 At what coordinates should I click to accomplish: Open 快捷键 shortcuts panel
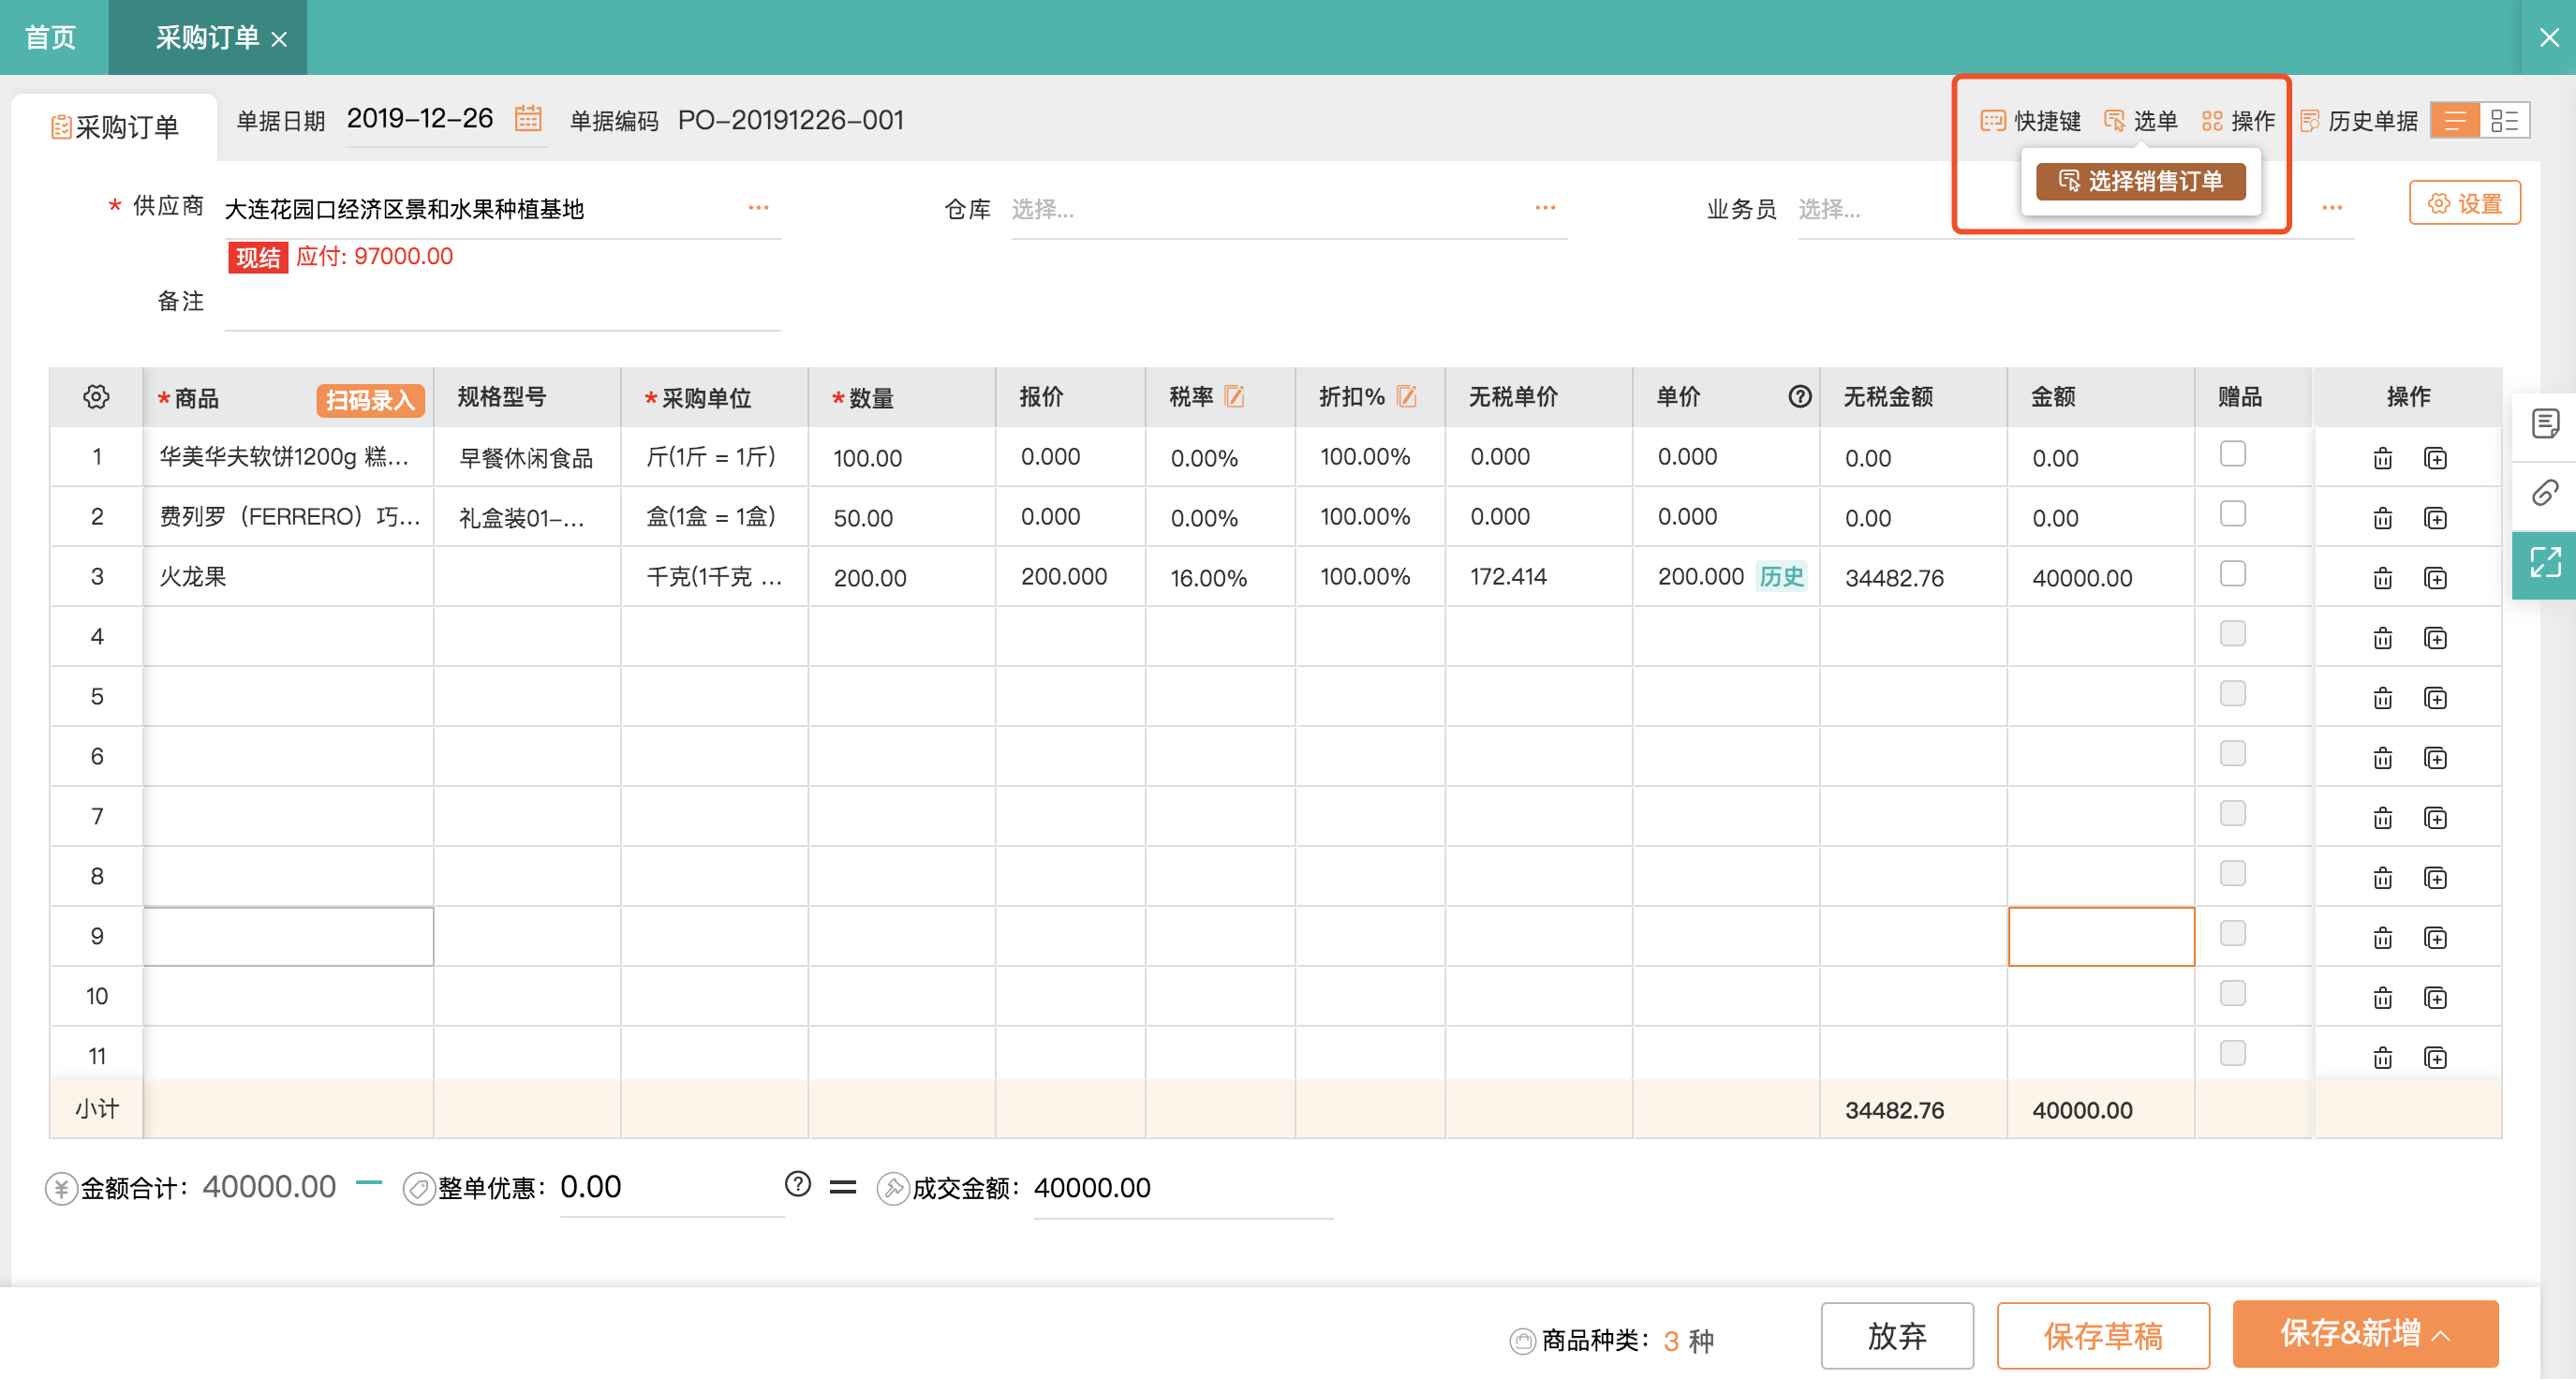point(2031,118)
